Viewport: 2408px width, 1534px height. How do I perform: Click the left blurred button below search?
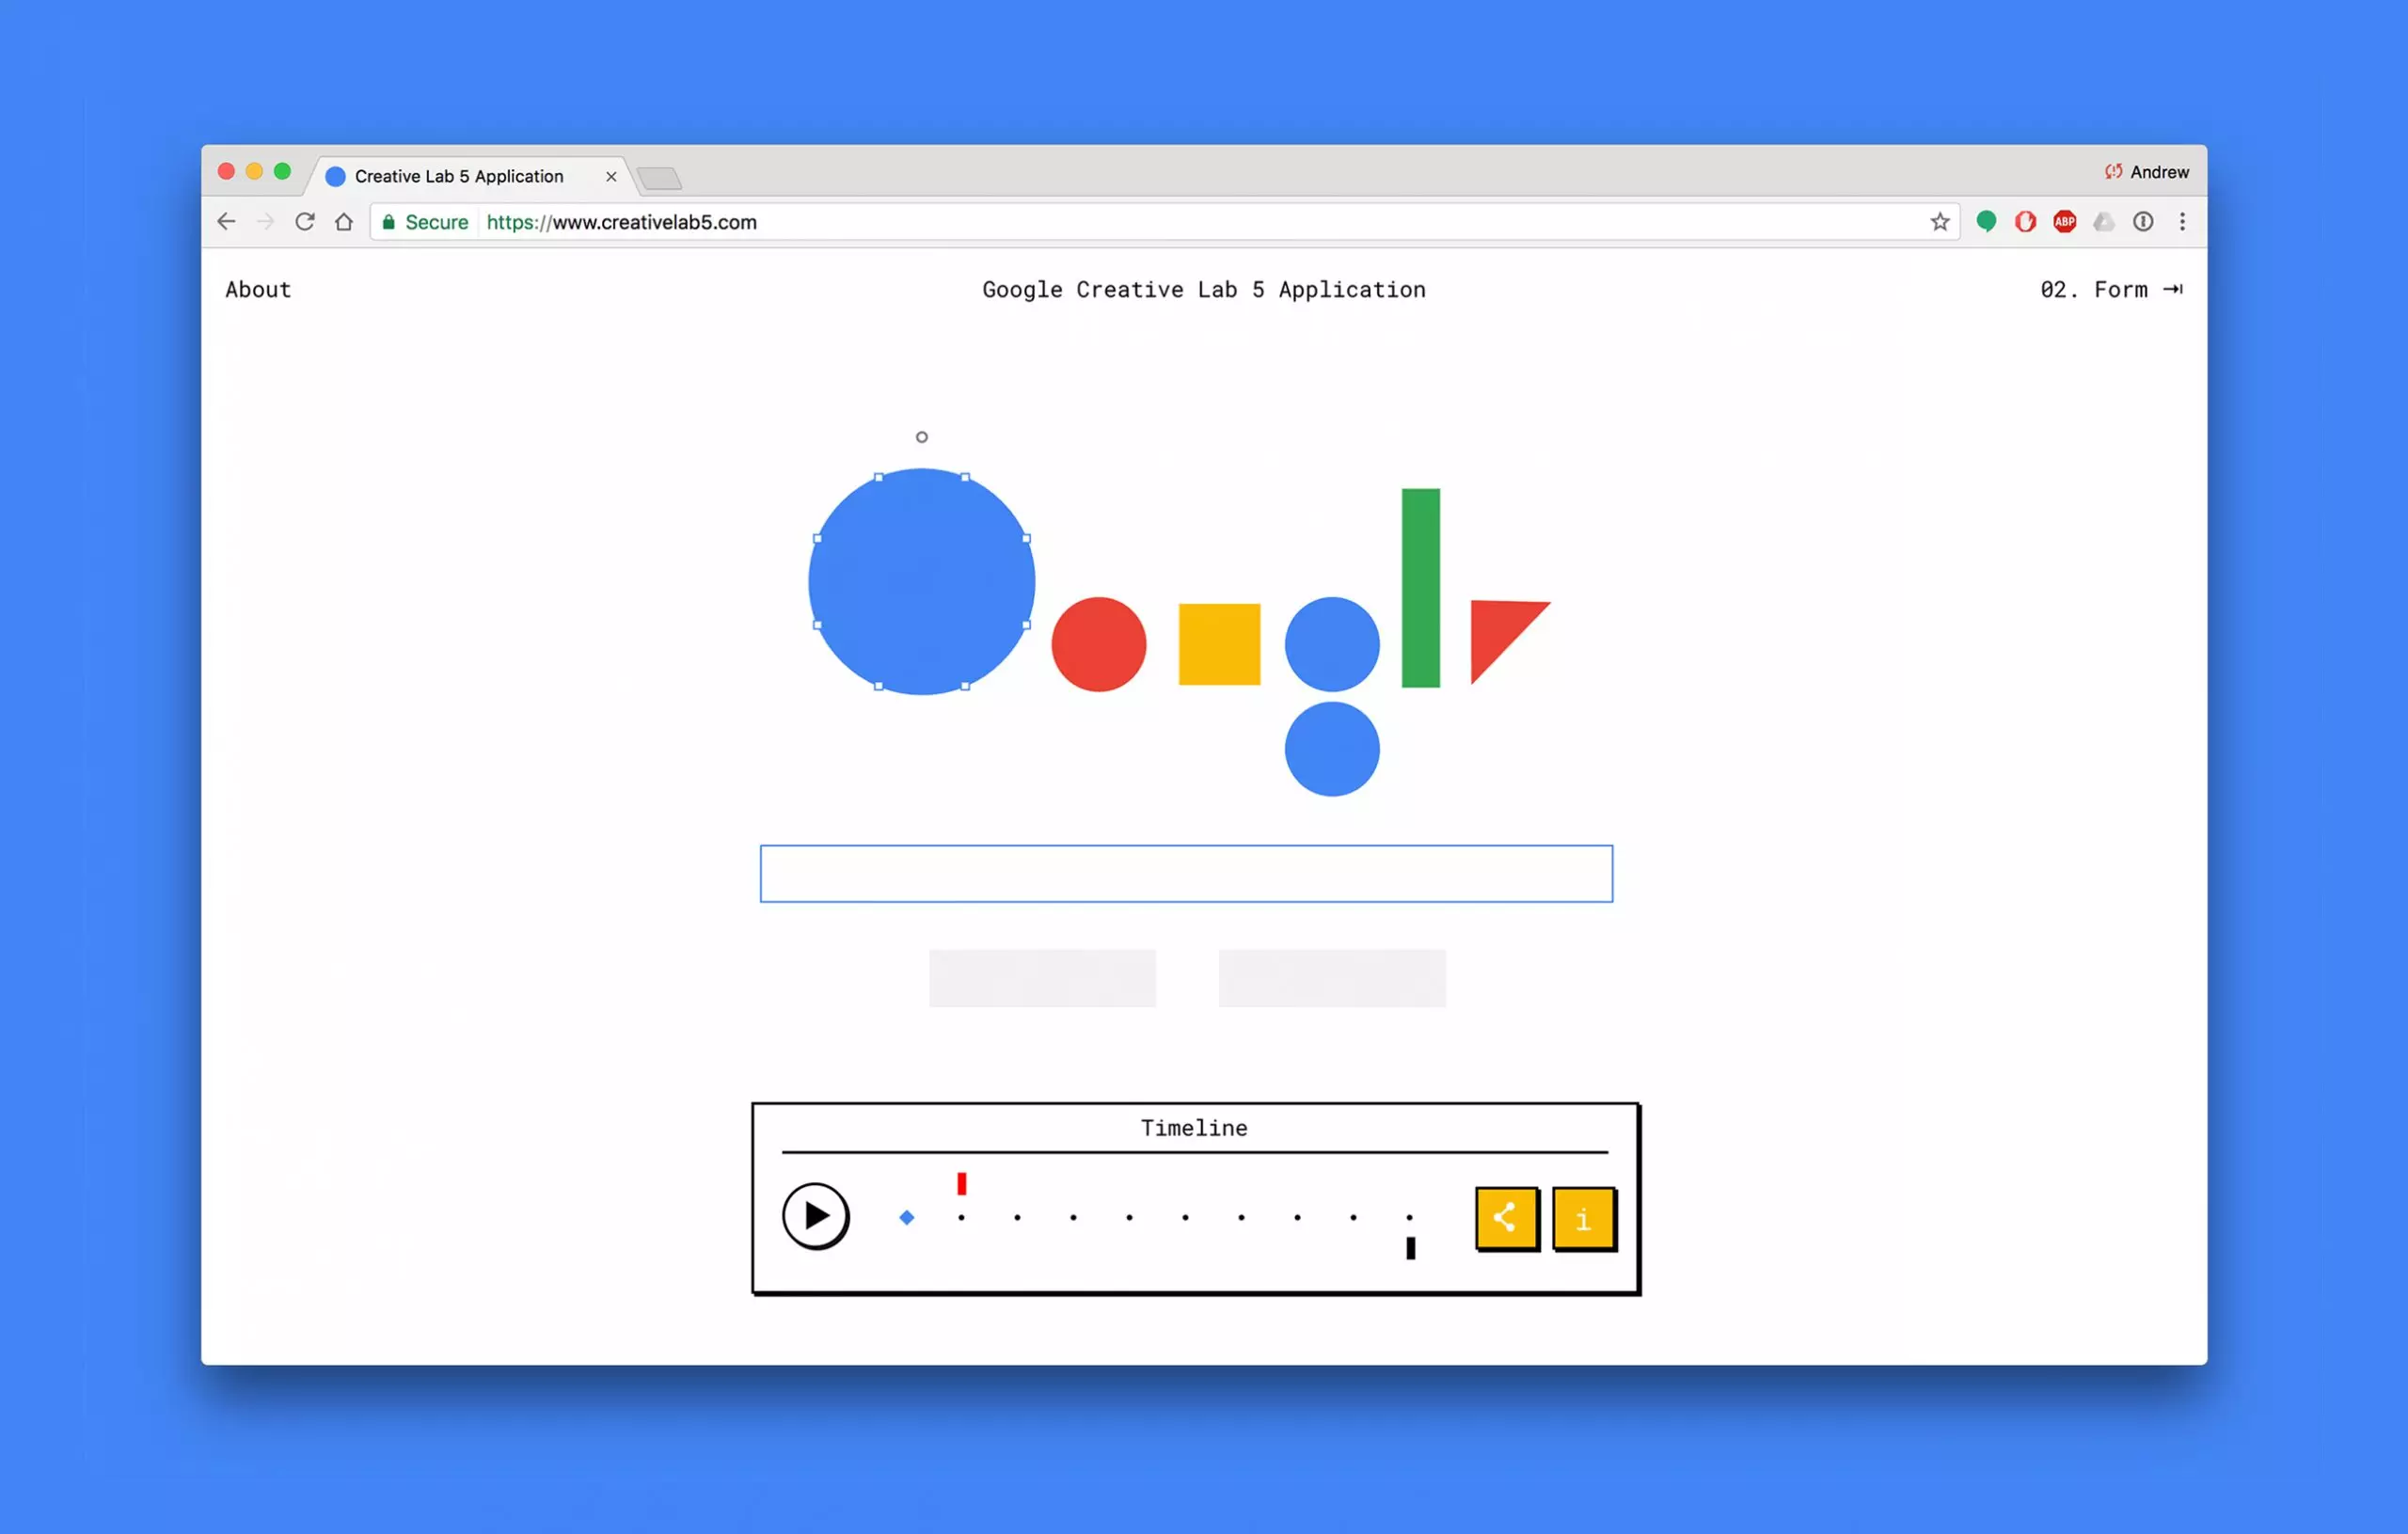tap(1040, 977)
